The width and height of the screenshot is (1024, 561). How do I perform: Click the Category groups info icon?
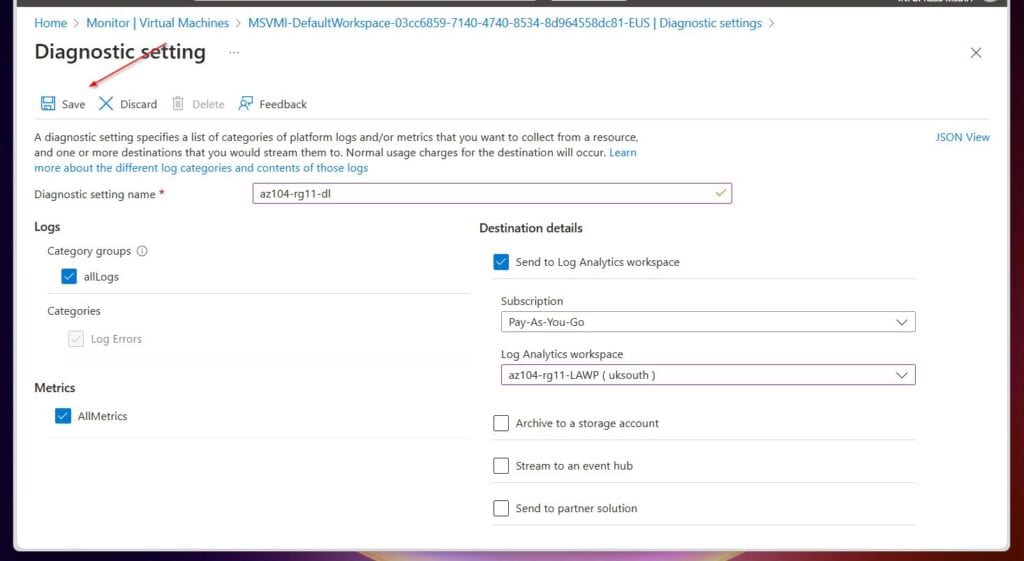[142, 251]
